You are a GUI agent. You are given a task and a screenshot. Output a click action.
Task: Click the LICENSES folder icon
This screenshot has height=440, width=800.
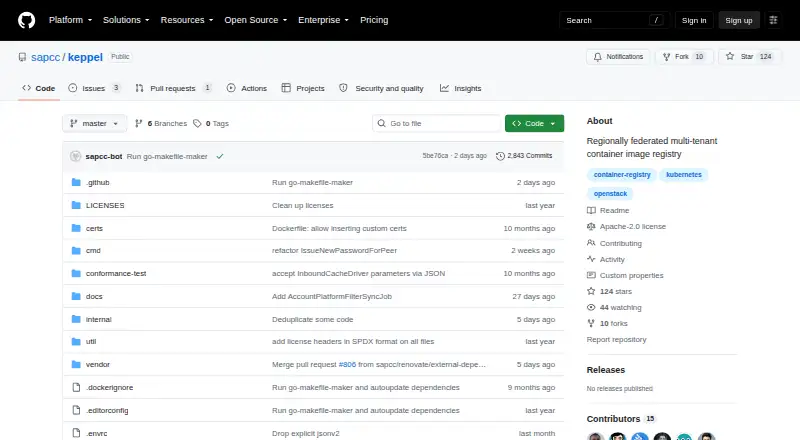(x=76, y=205)
